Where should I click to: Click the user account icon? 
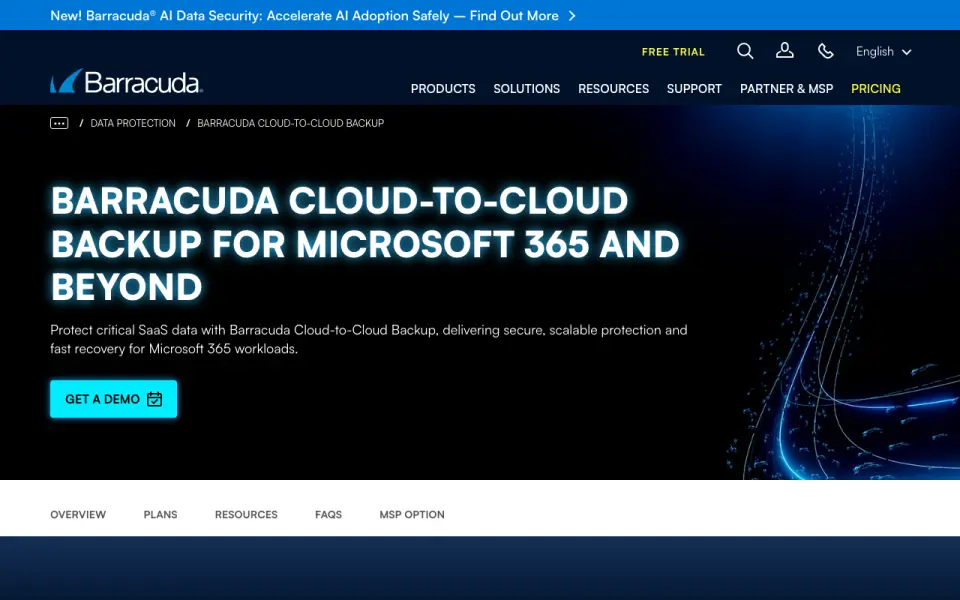tap(784, 51)
